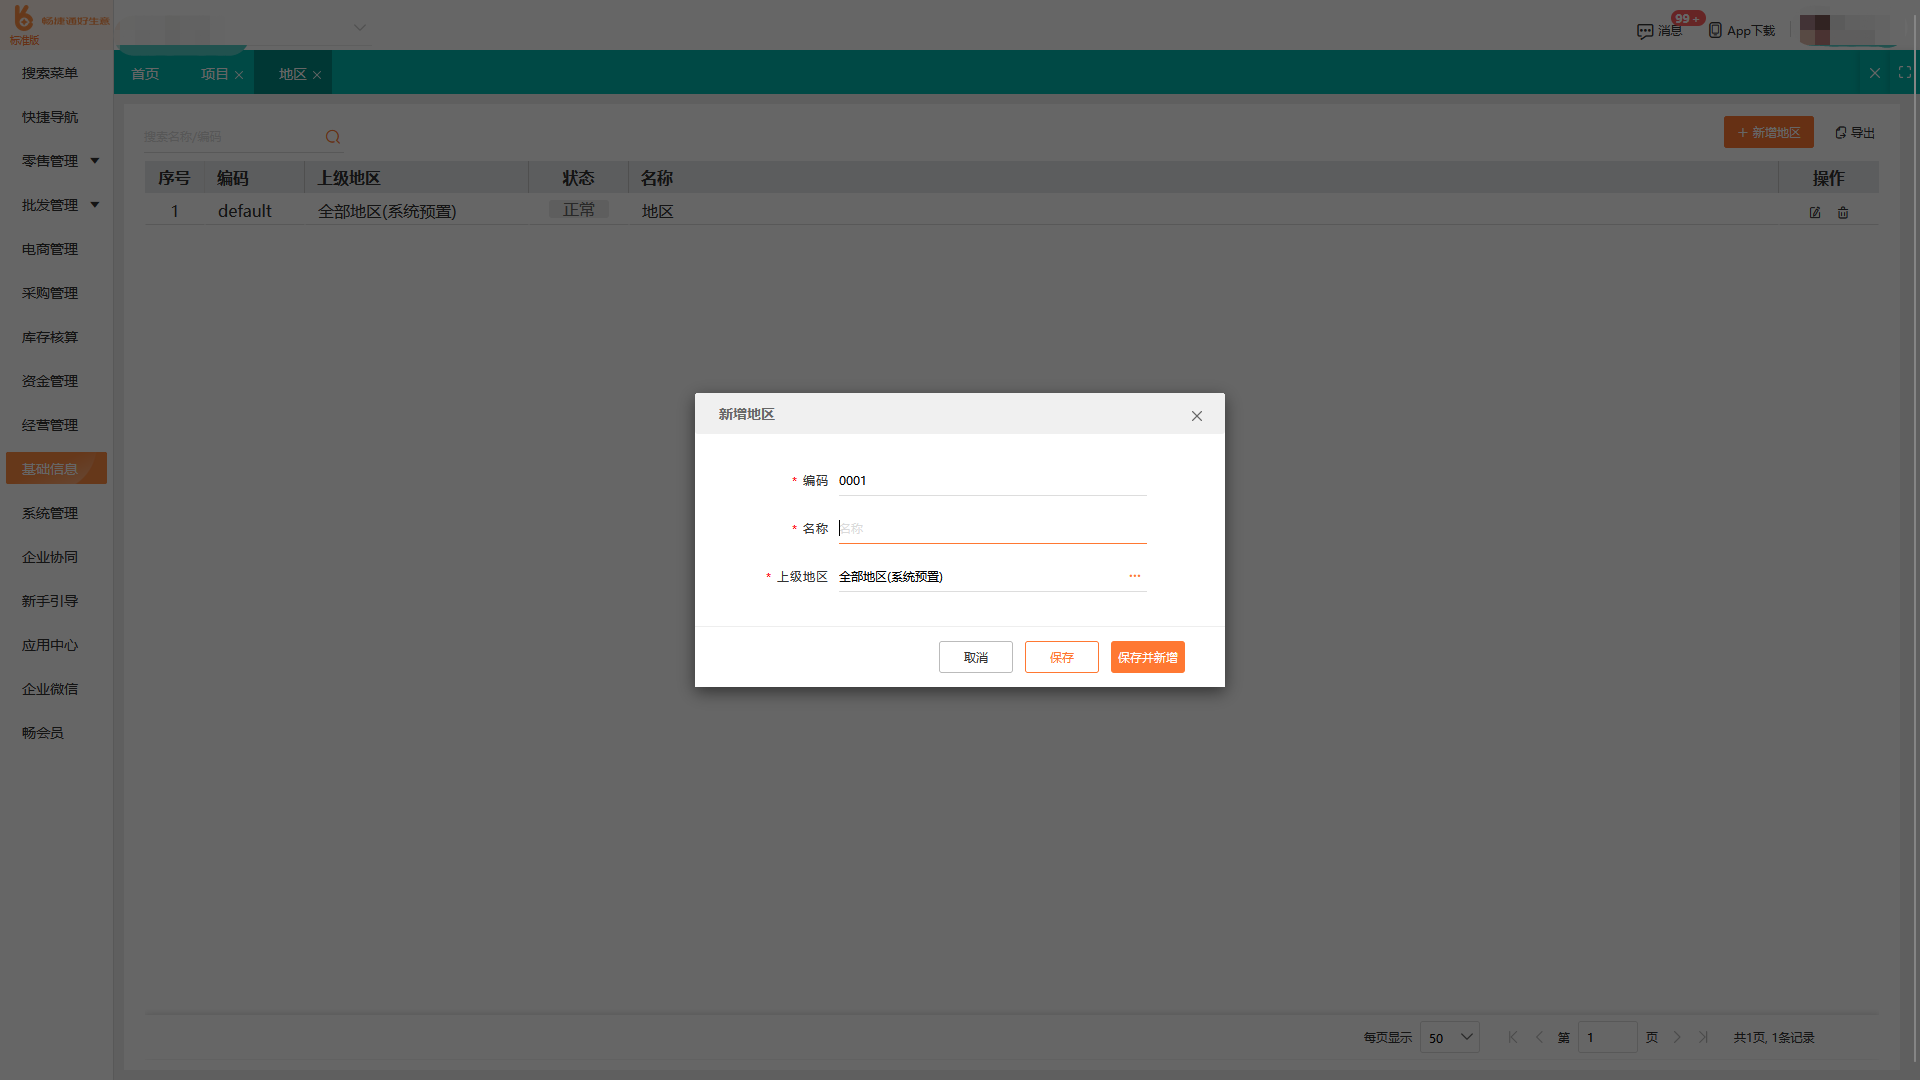Click the 首页 tab in navigation
The image size is (1920, 1080).
tap(145, 74)
